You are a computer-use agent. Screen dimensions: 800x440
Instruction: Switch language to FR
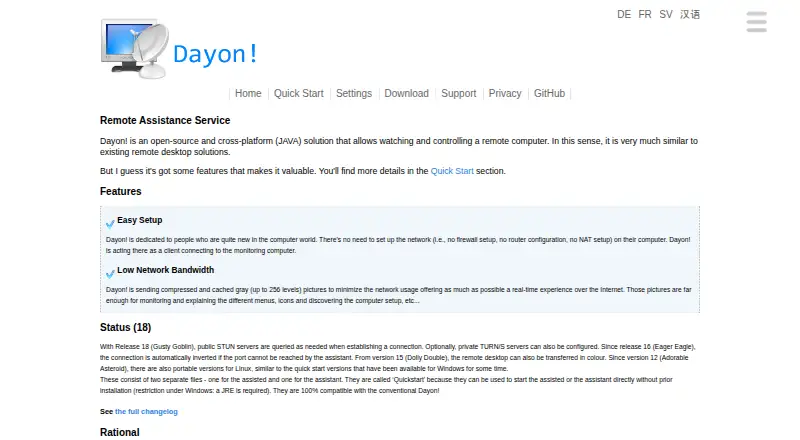point(644,14)
